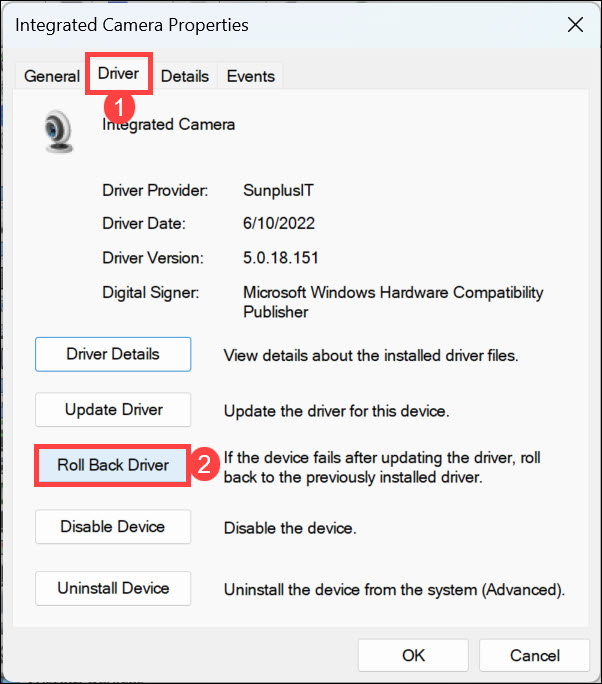The image size is (602, 684).
Task: Close the Integrated Camera Properties window
Action: point(575,25)
